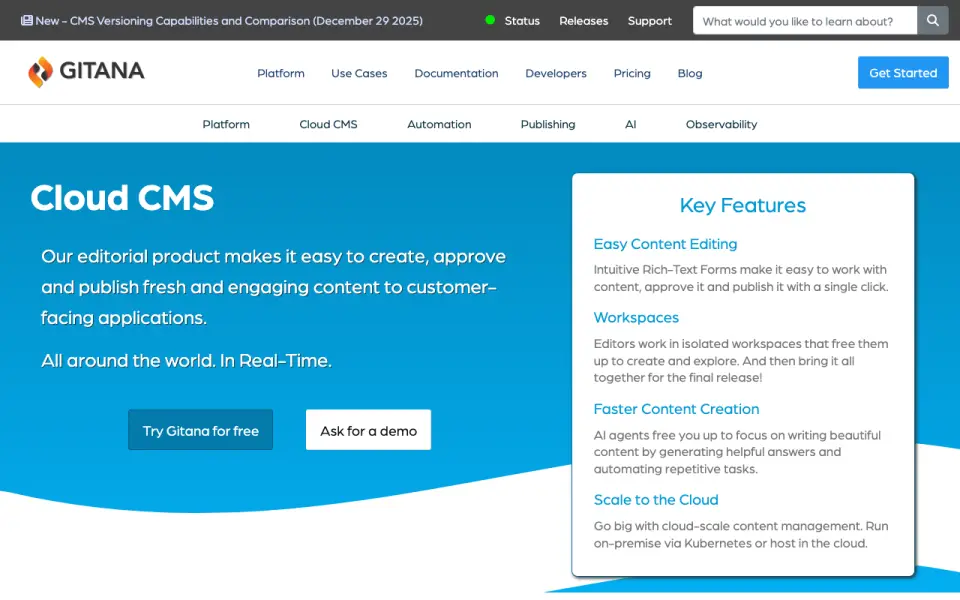Click the 'Editors work in isolated workspaces' description
This screenshot has width=960, height=600.
[741, 361]
